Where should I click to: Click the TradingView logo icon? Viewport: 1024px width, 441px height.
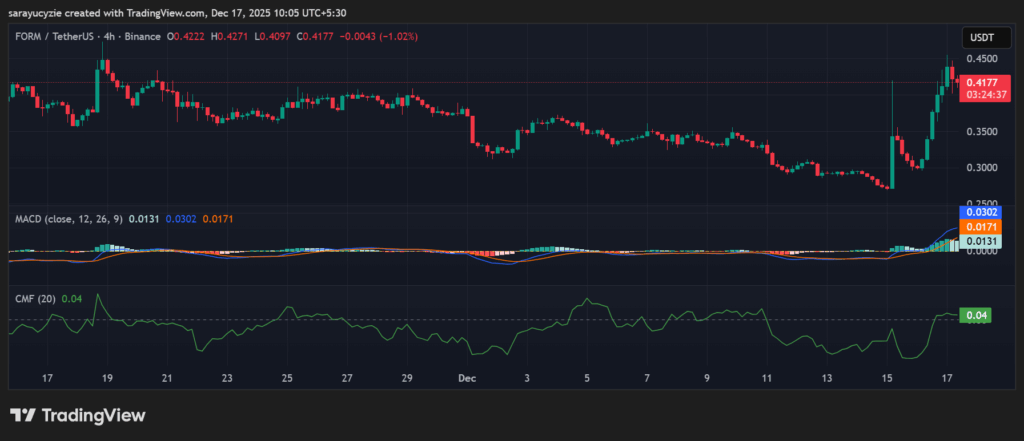click(23, 415)
